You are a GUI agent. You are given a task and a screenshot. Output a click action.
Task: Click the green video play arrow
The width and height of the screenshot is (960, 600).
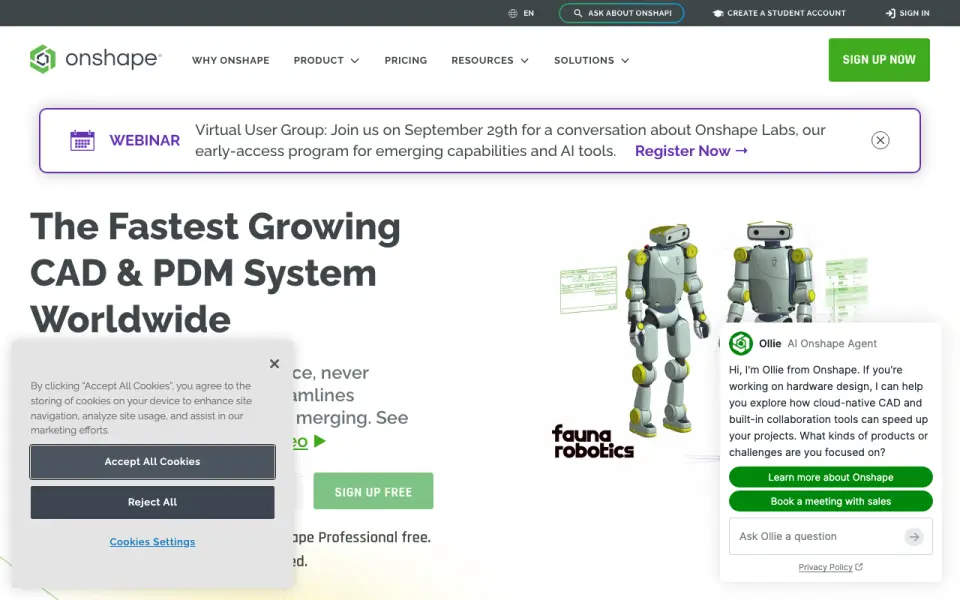click(x=320, y=441)
